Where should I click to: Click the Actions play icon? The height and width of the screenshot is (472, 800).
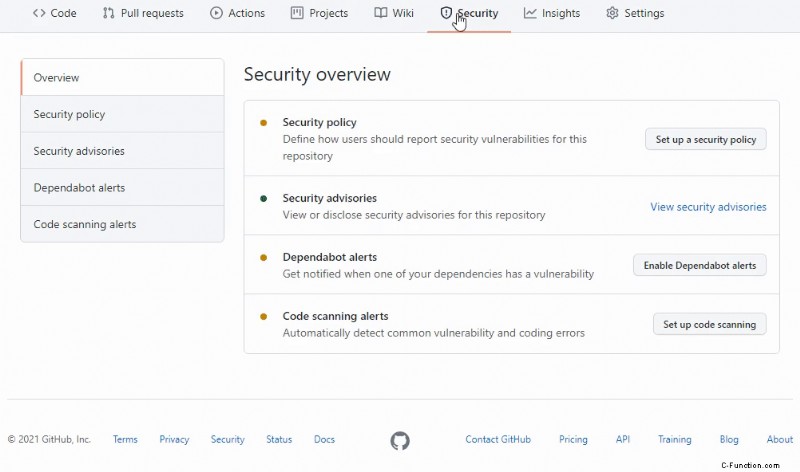pyautogui.click(x=217, y=13)
